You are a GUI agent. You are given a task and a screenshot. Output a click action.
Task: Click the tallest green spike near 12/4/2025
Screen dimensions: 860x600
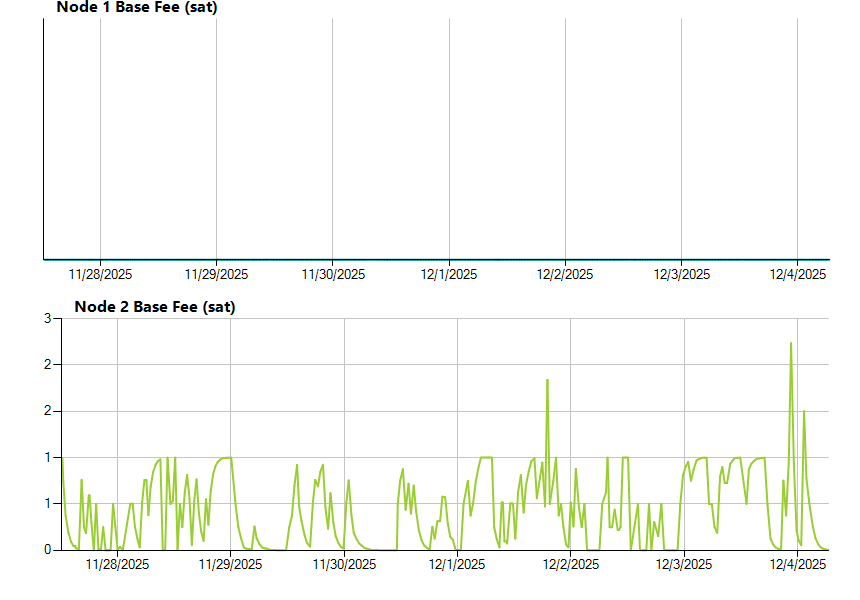(791, 345)
